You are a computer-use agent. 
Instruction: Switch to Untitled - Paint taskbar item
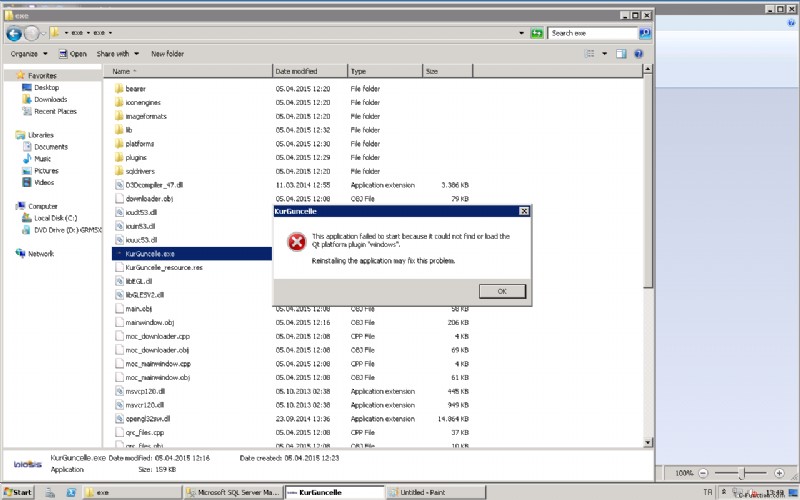(434, 493)
